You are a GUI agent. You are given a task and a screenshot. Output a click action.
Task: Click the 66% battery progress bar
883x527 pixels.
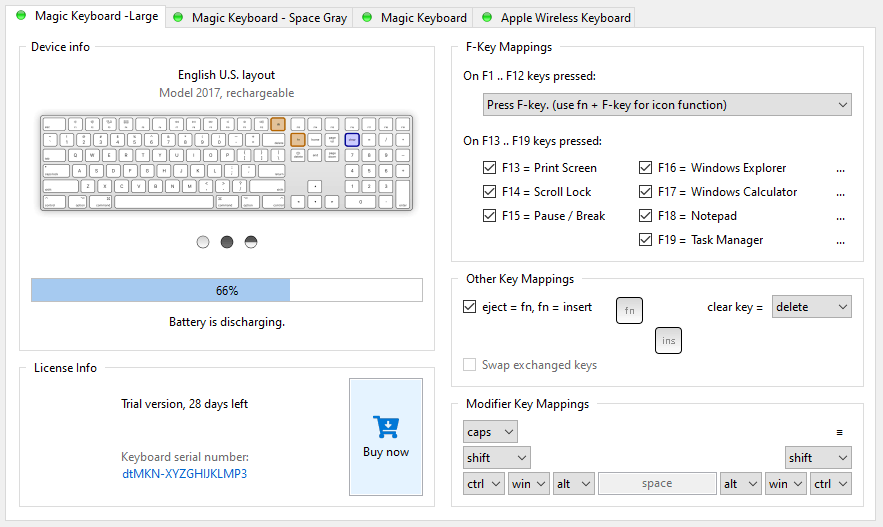click(226, 290)
